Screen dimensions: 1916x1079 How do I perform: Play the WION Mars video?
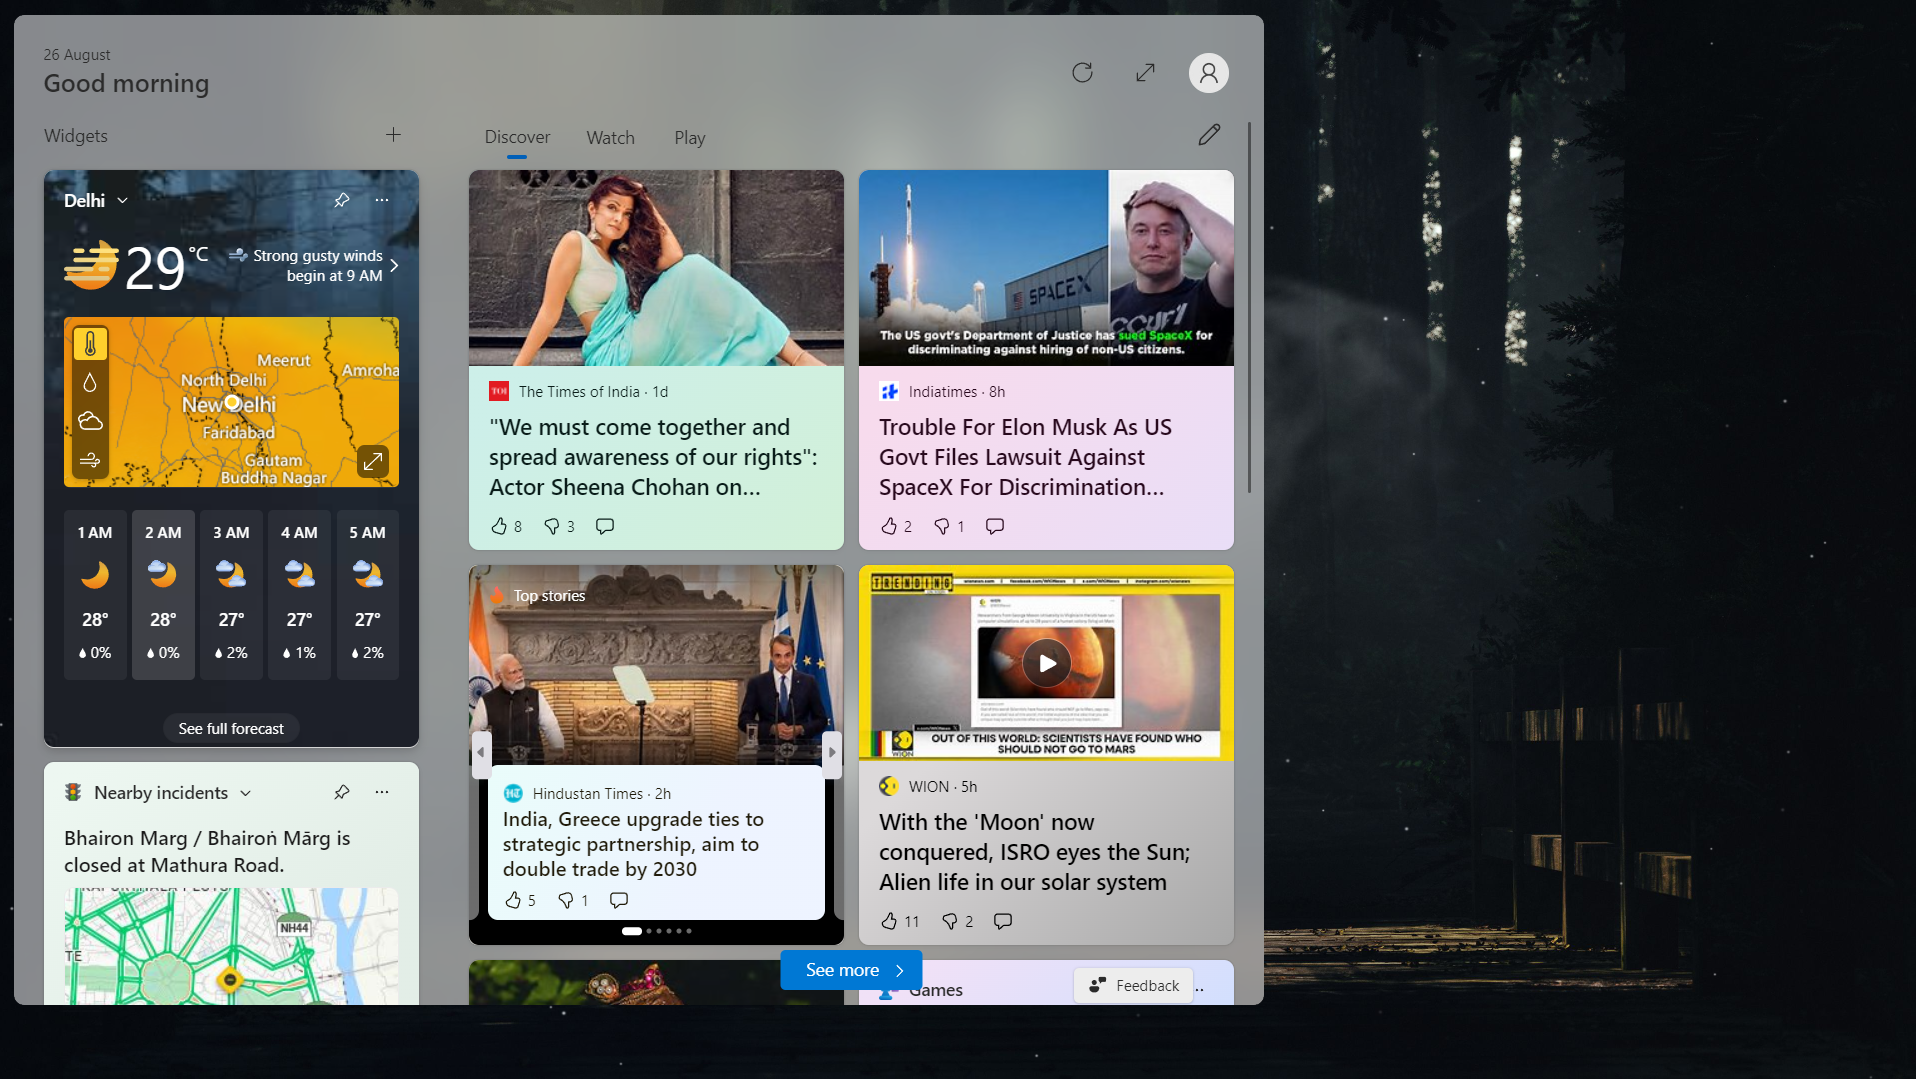pos(1046,662)
